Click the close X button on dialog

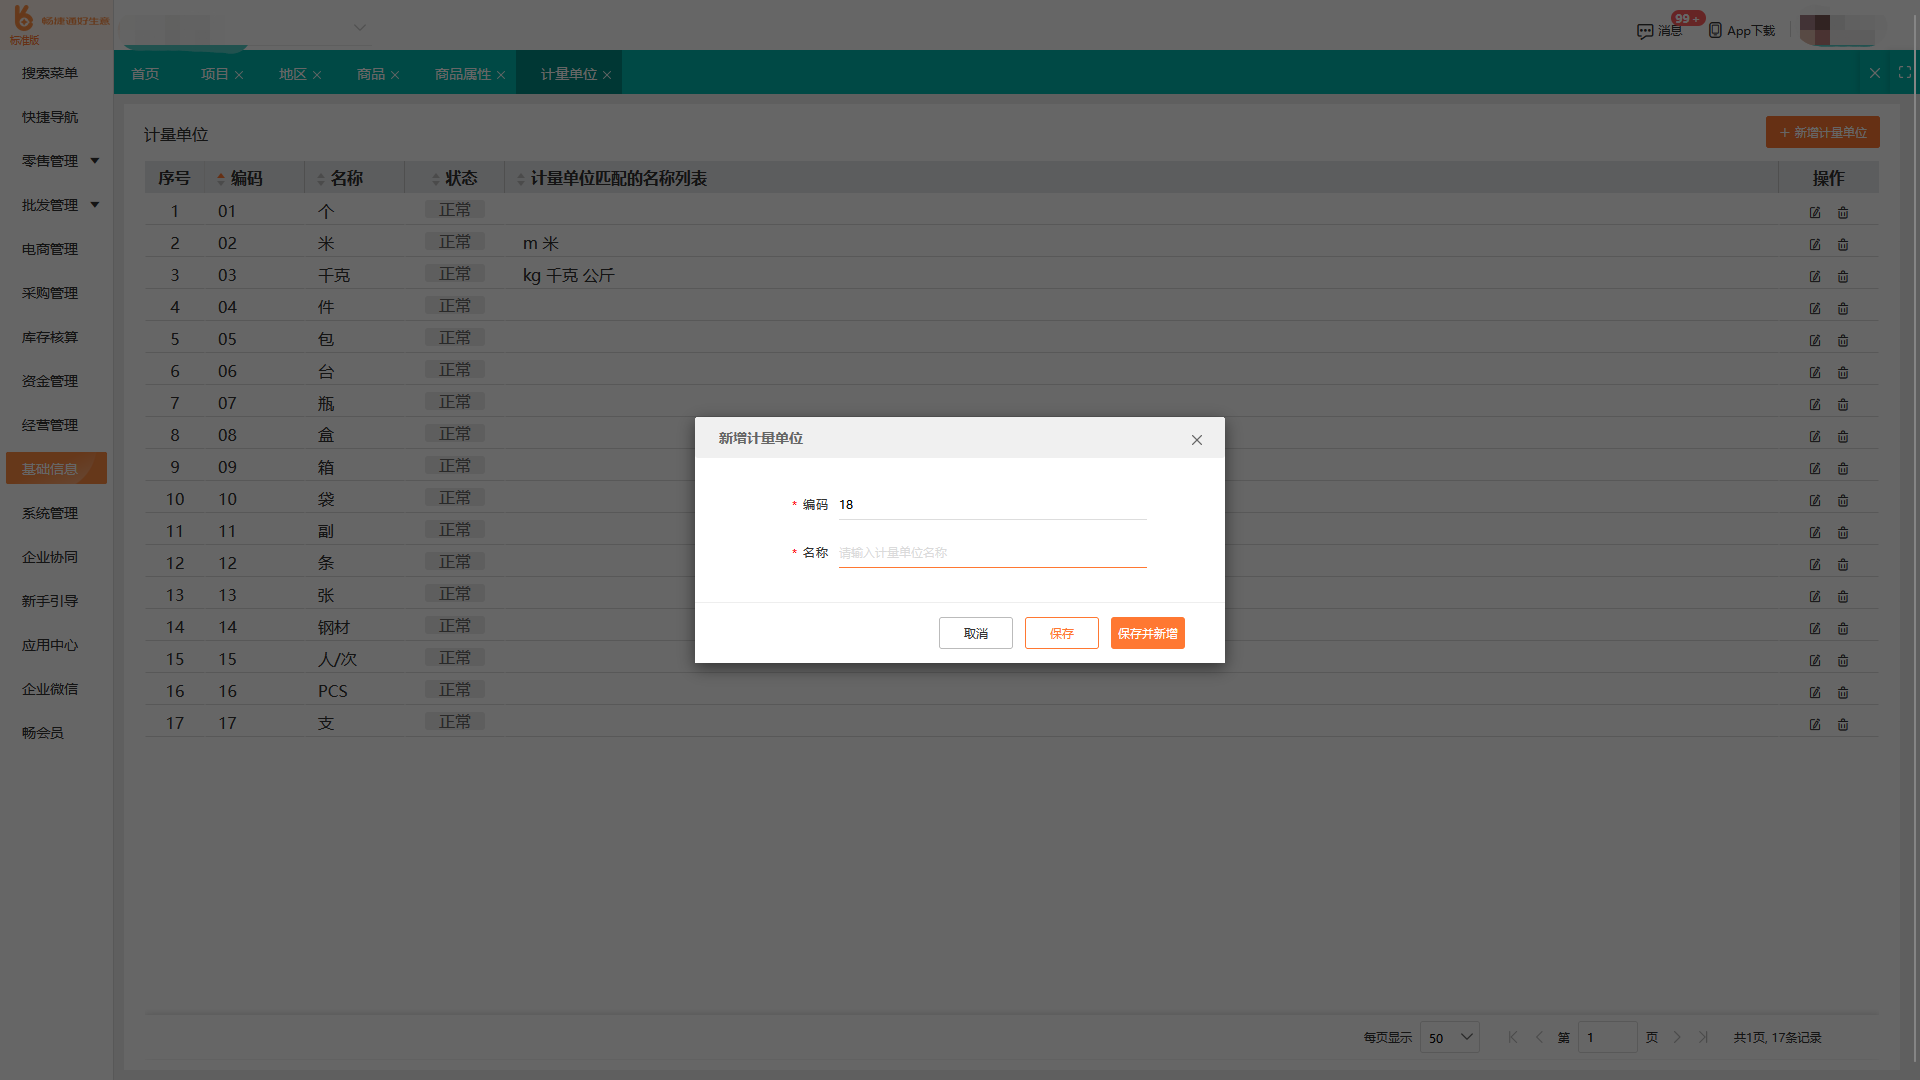click(x=1196, y=439)
